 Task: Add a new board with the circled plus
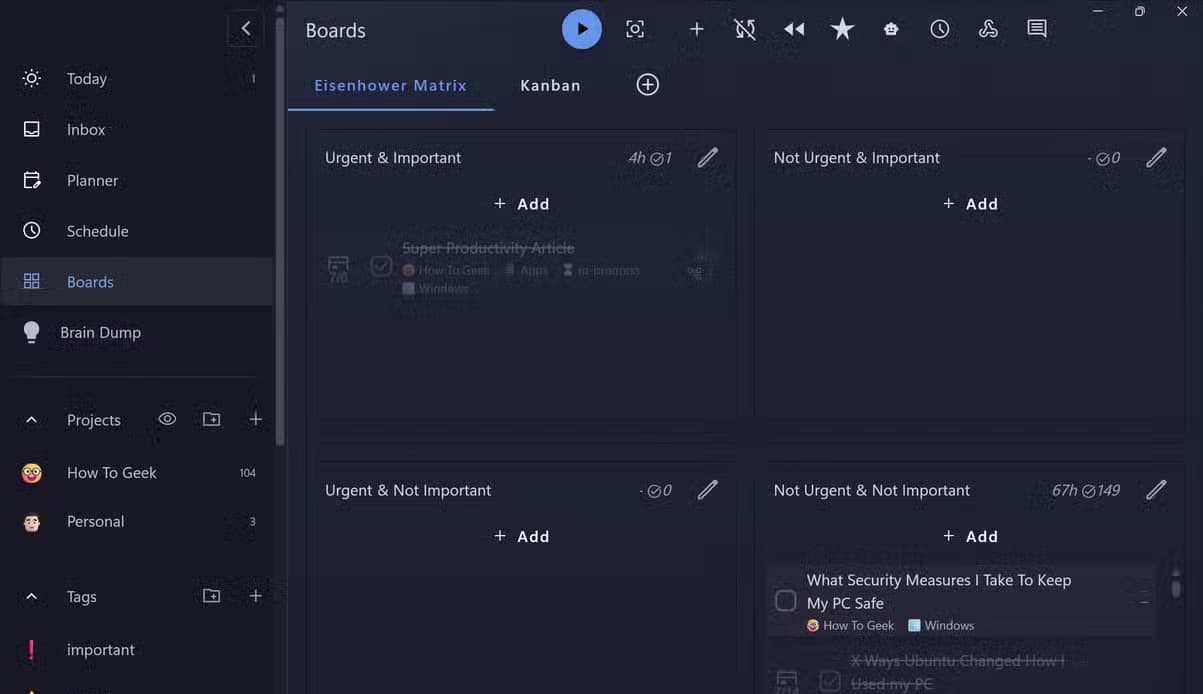click(x=648, y=85)
